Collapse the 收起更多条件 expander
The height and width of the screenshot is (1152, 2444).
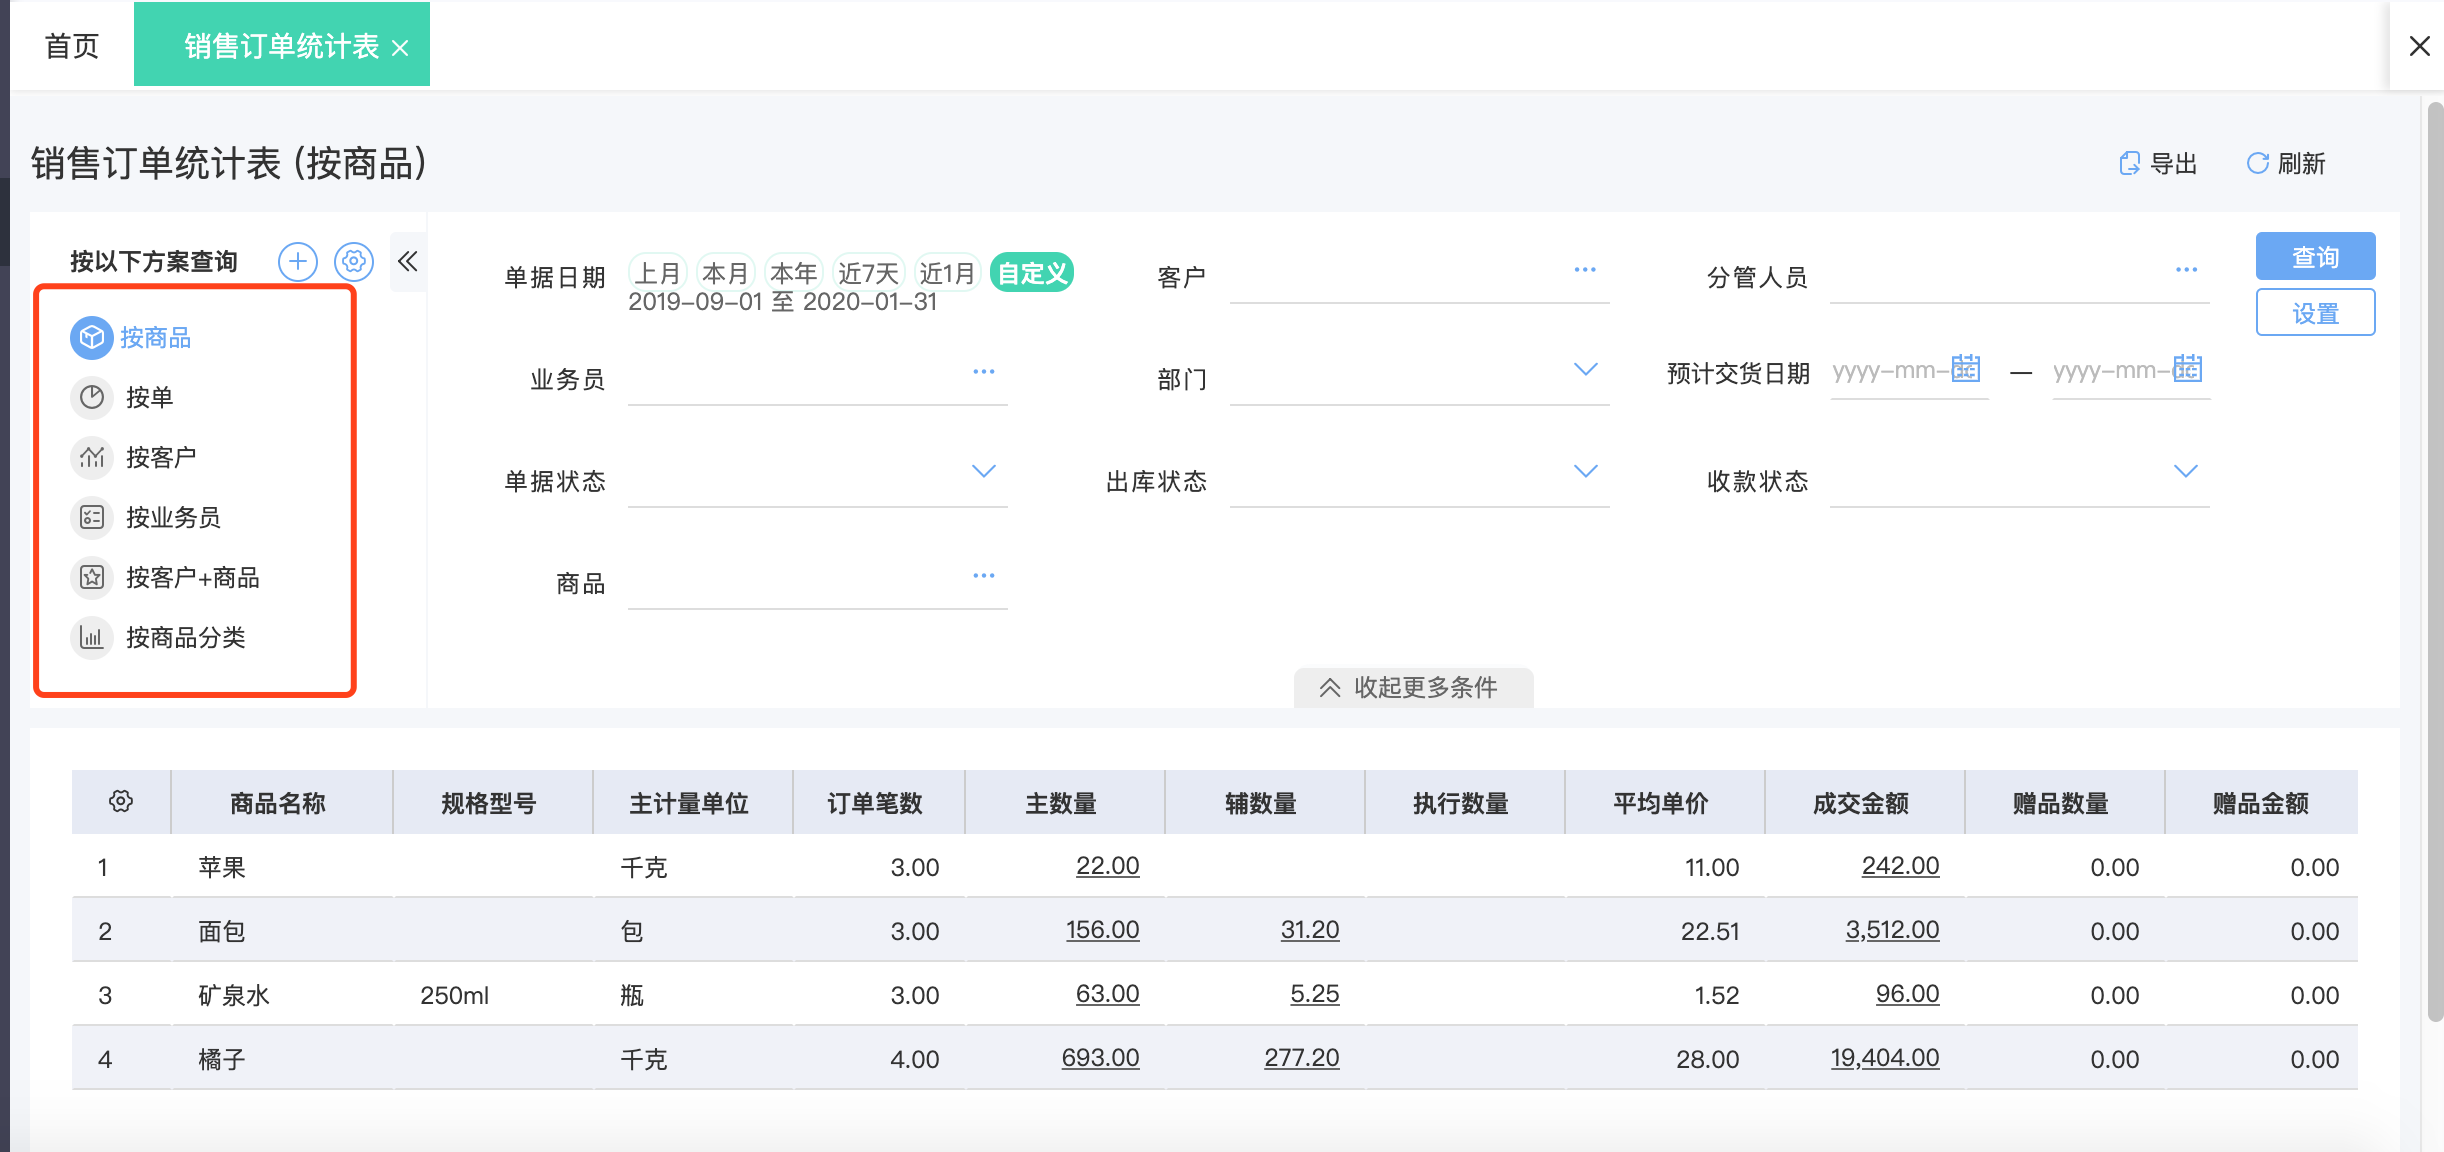tap(1412, 686)
